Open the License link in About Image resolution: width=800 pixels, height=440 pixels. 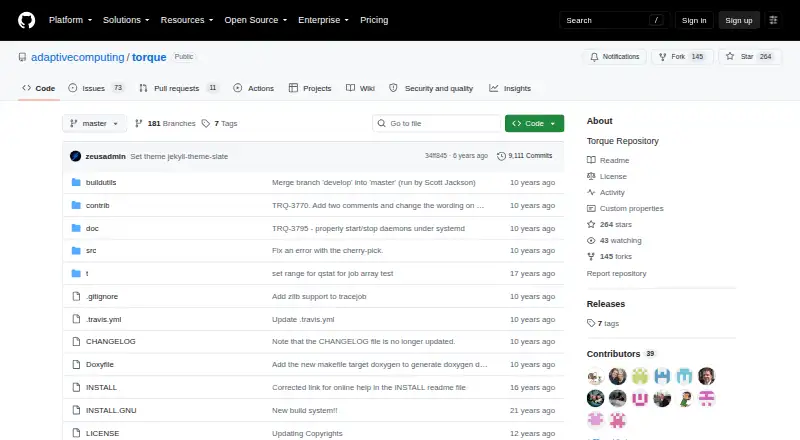[607, 176]
